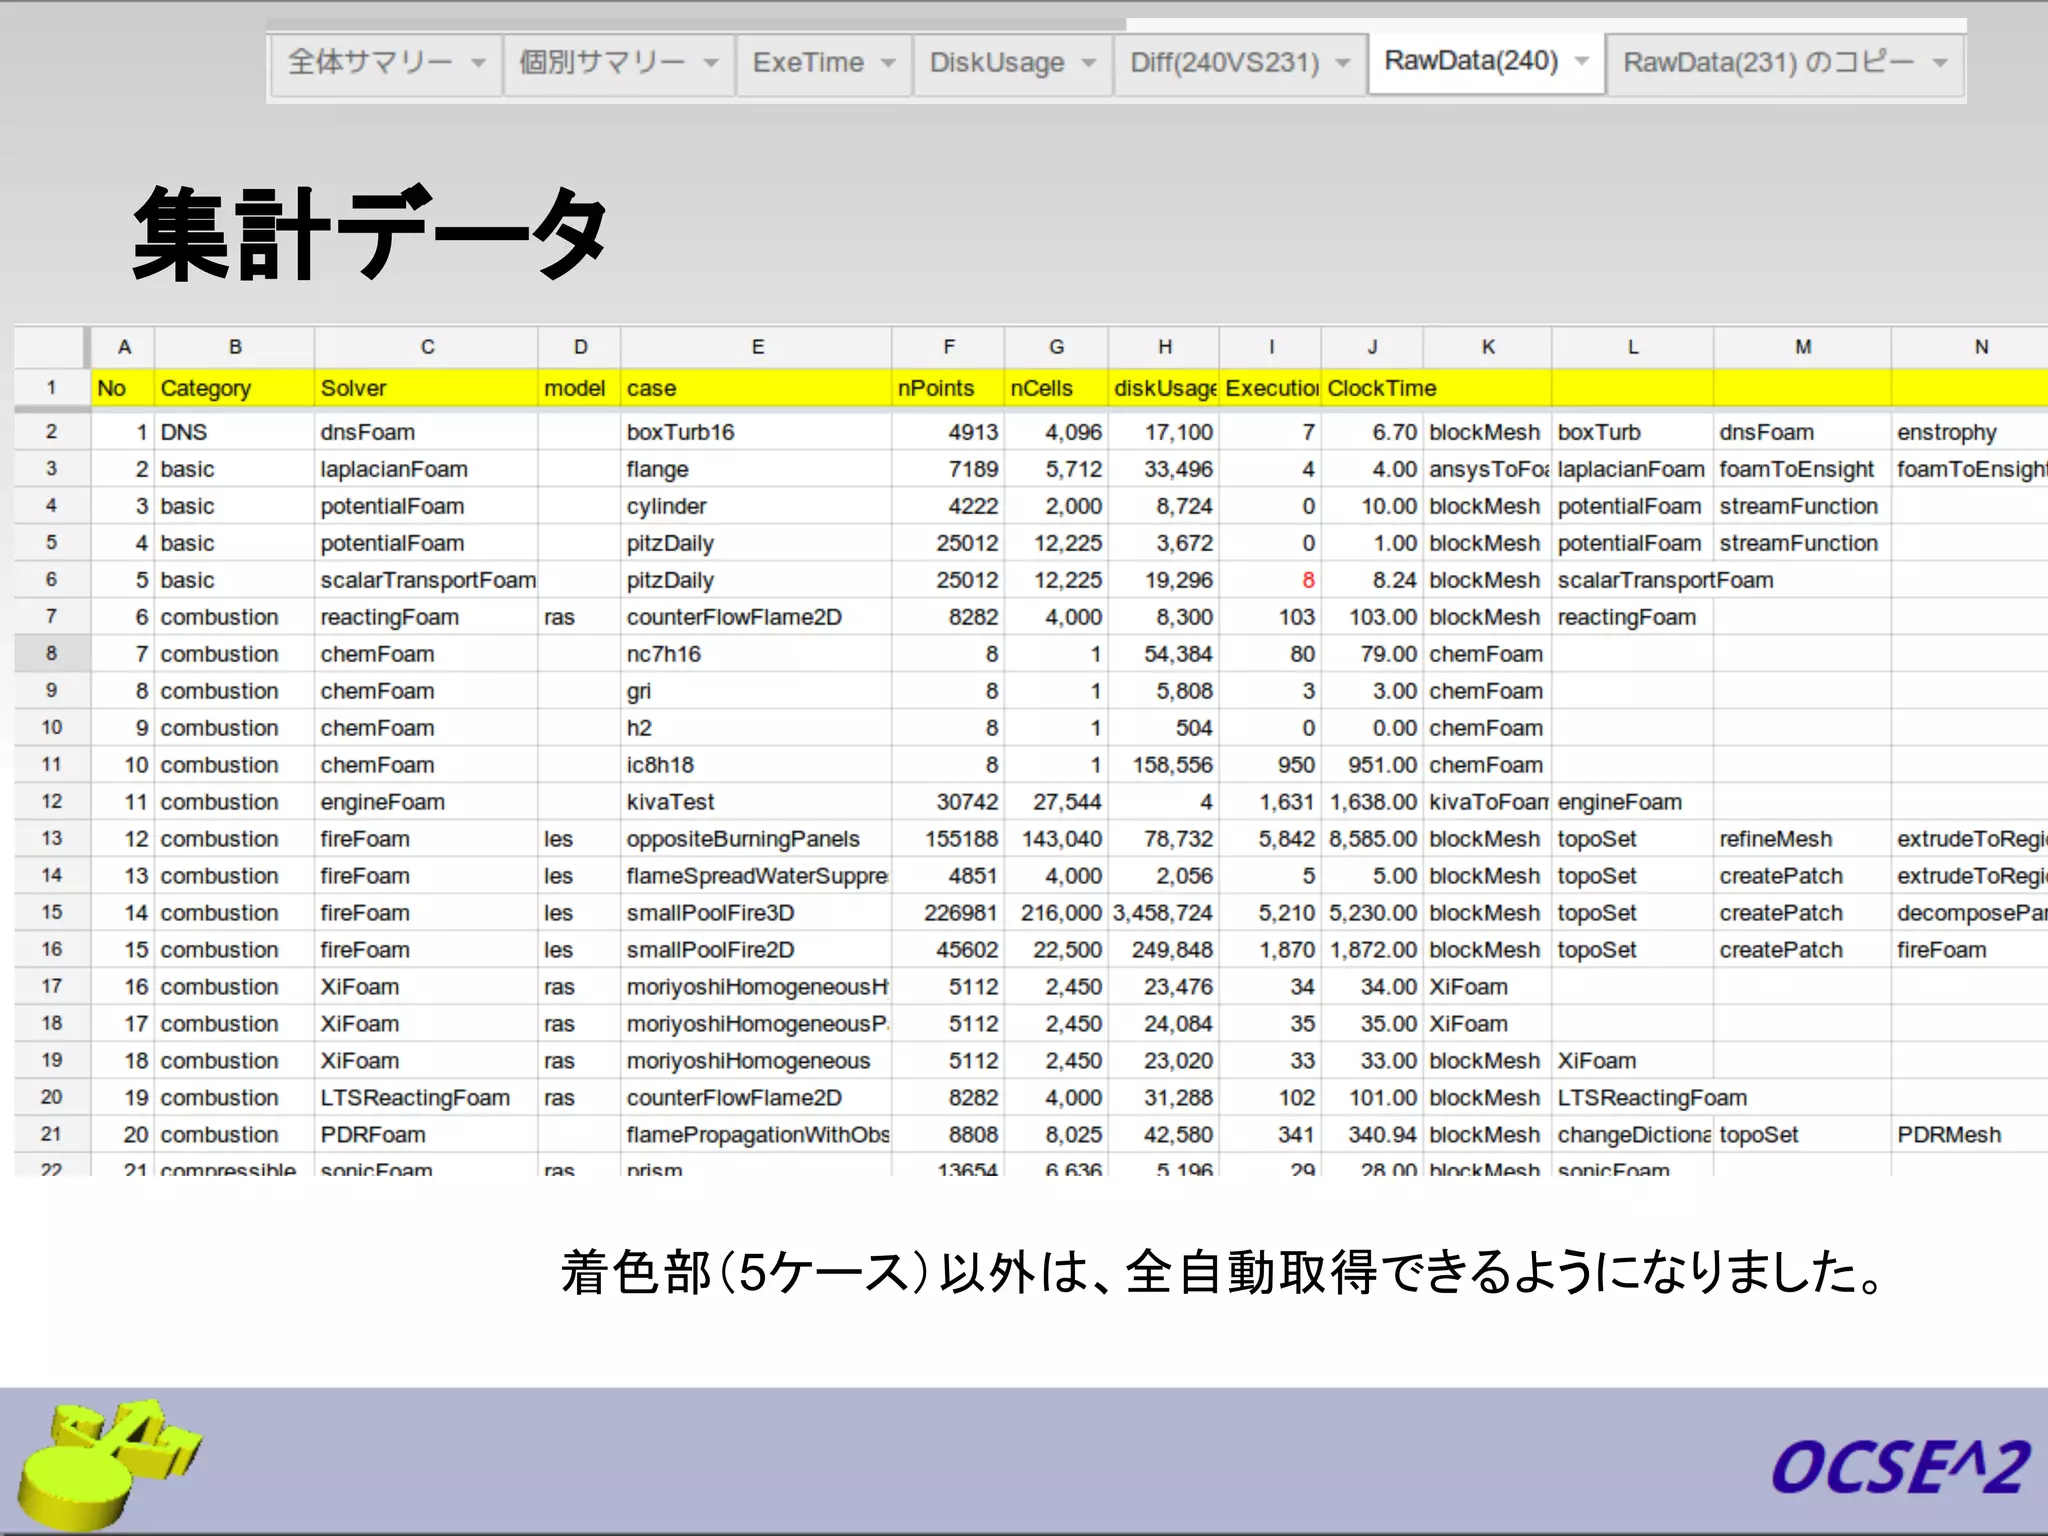Click row 5 header number
Viewport: 2048px width, 1536px height.
click(x=51, y=542)
